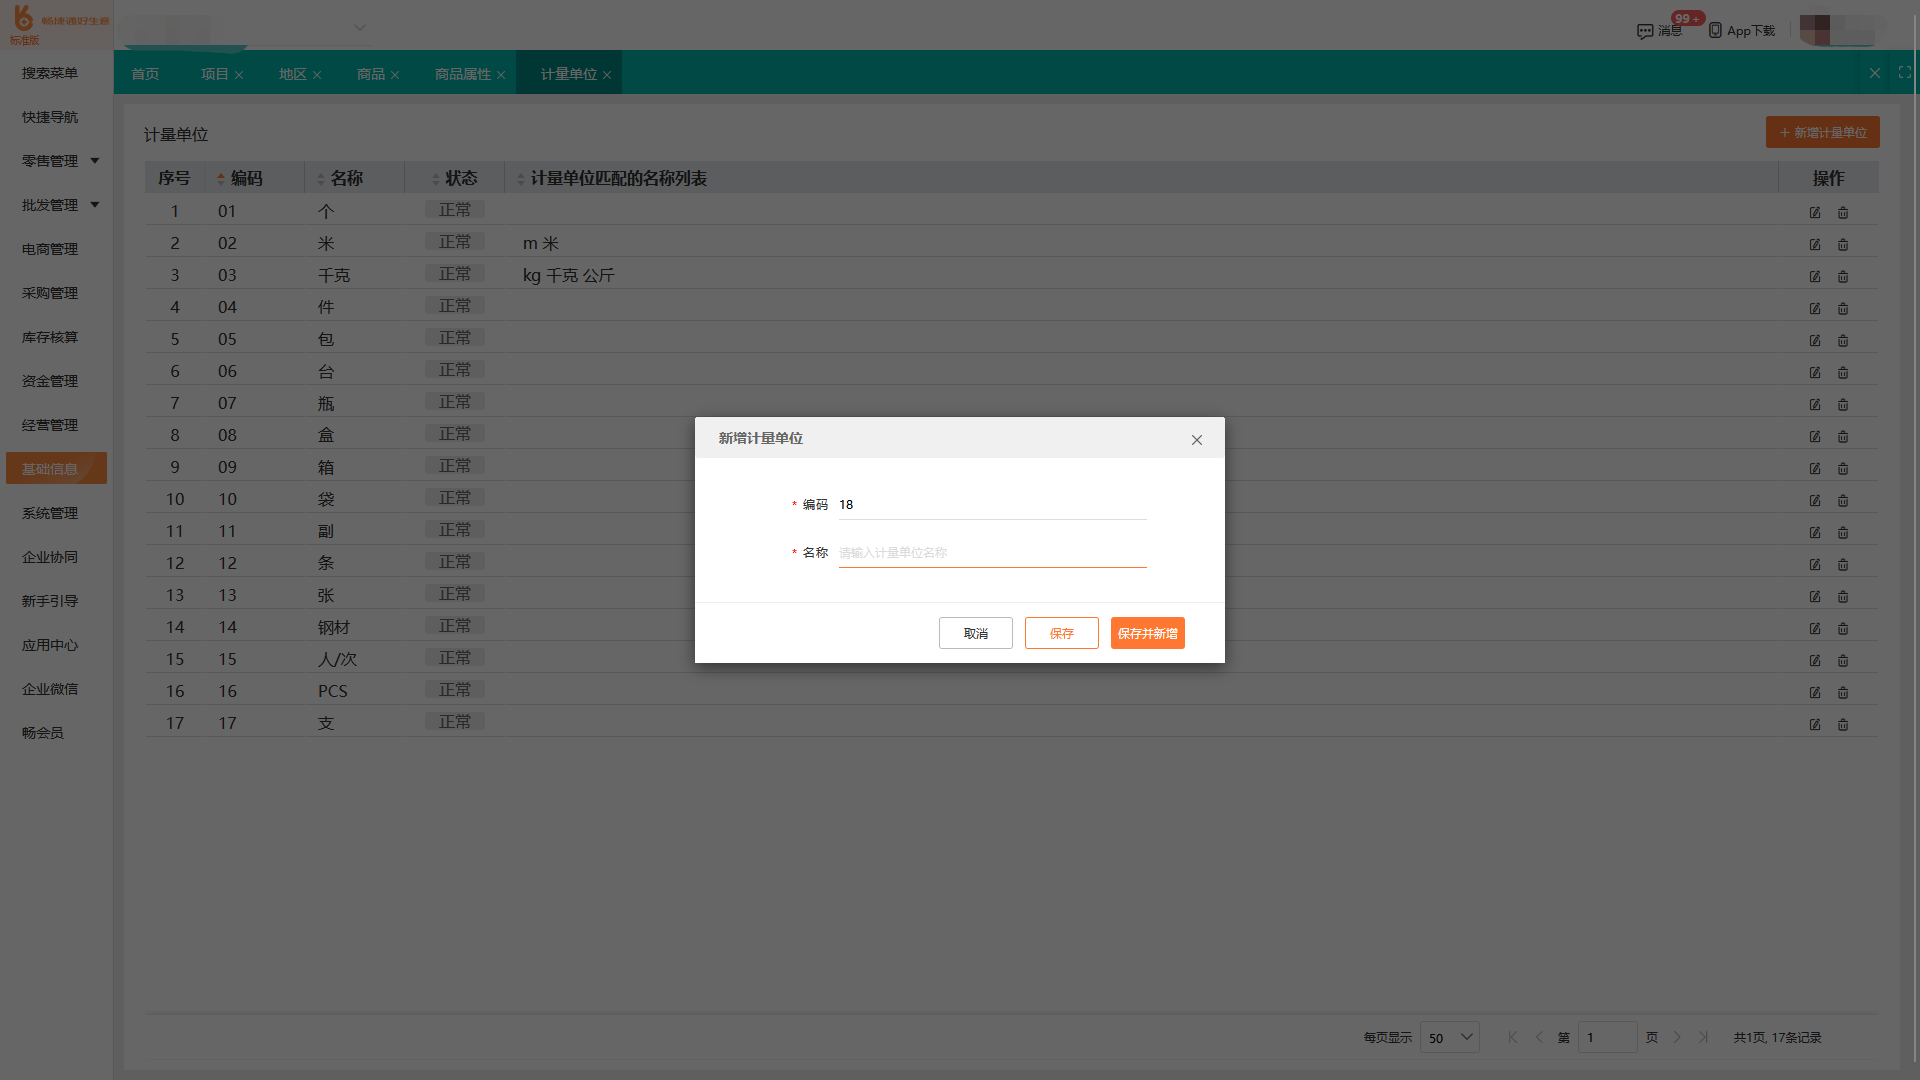Click 取消 button in dialog
Screen dimensions: 1920x1080
(x=976, y=633)
